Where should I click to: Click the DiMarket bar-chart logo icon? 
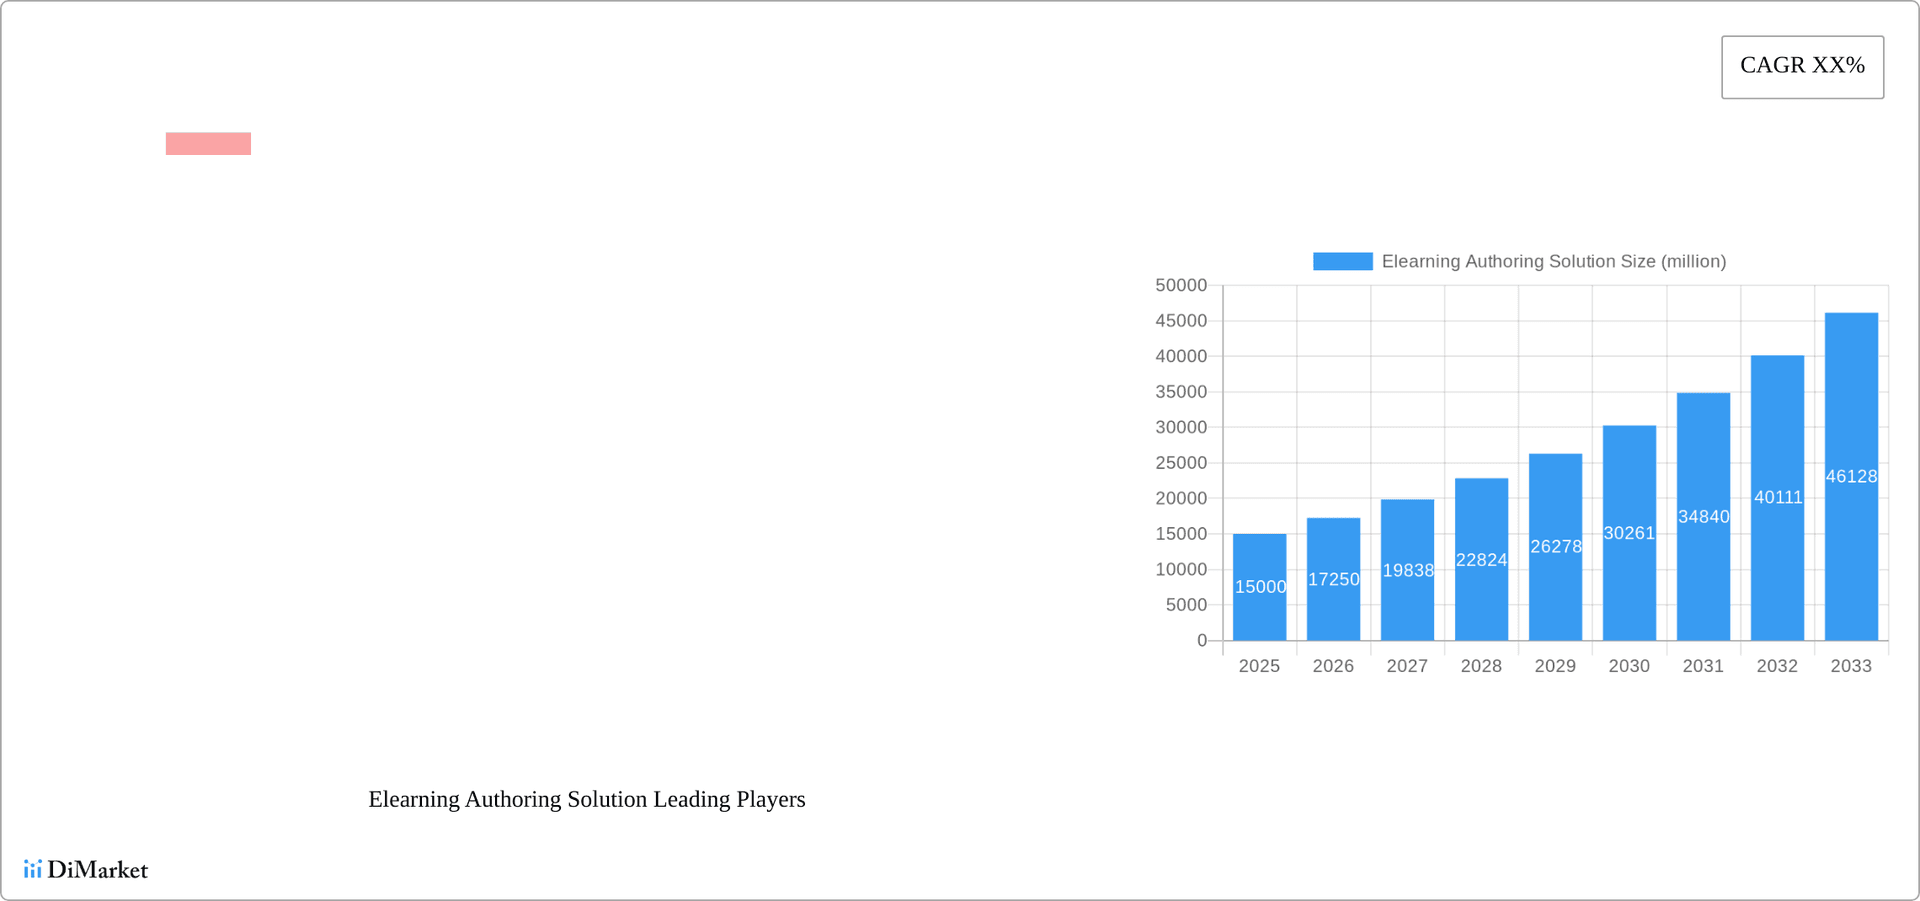point(35,869)
